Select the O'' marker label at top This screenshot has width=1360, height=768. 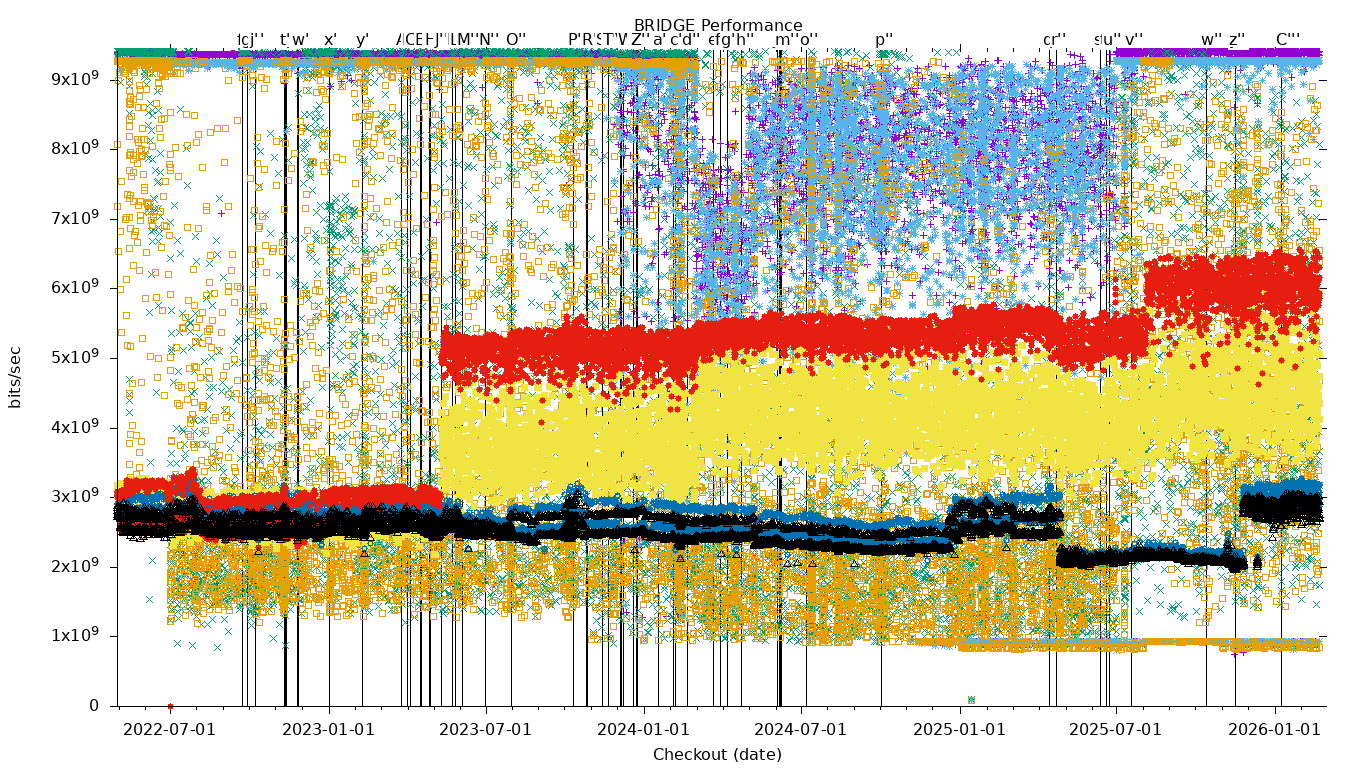(515, 40)
